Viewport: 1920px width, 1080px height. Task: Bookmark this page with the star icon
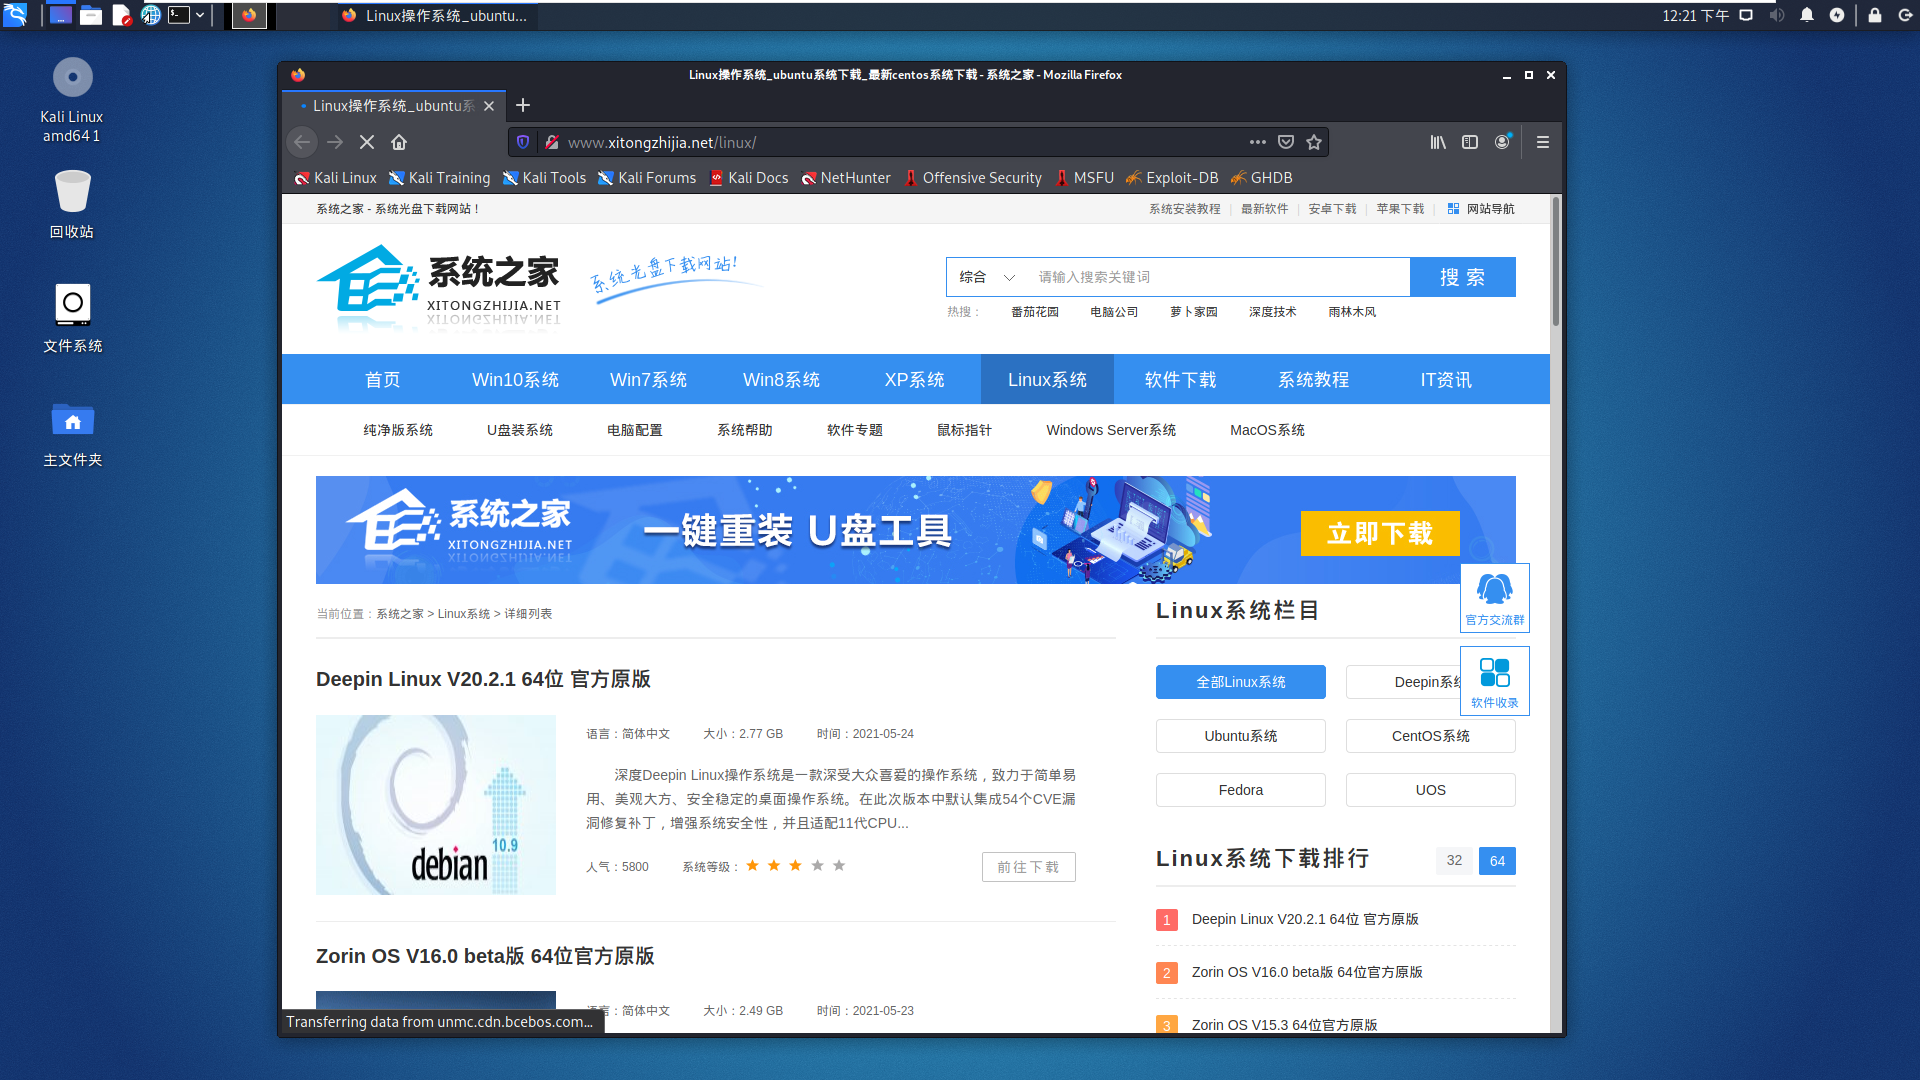(x=1315, y=142)
